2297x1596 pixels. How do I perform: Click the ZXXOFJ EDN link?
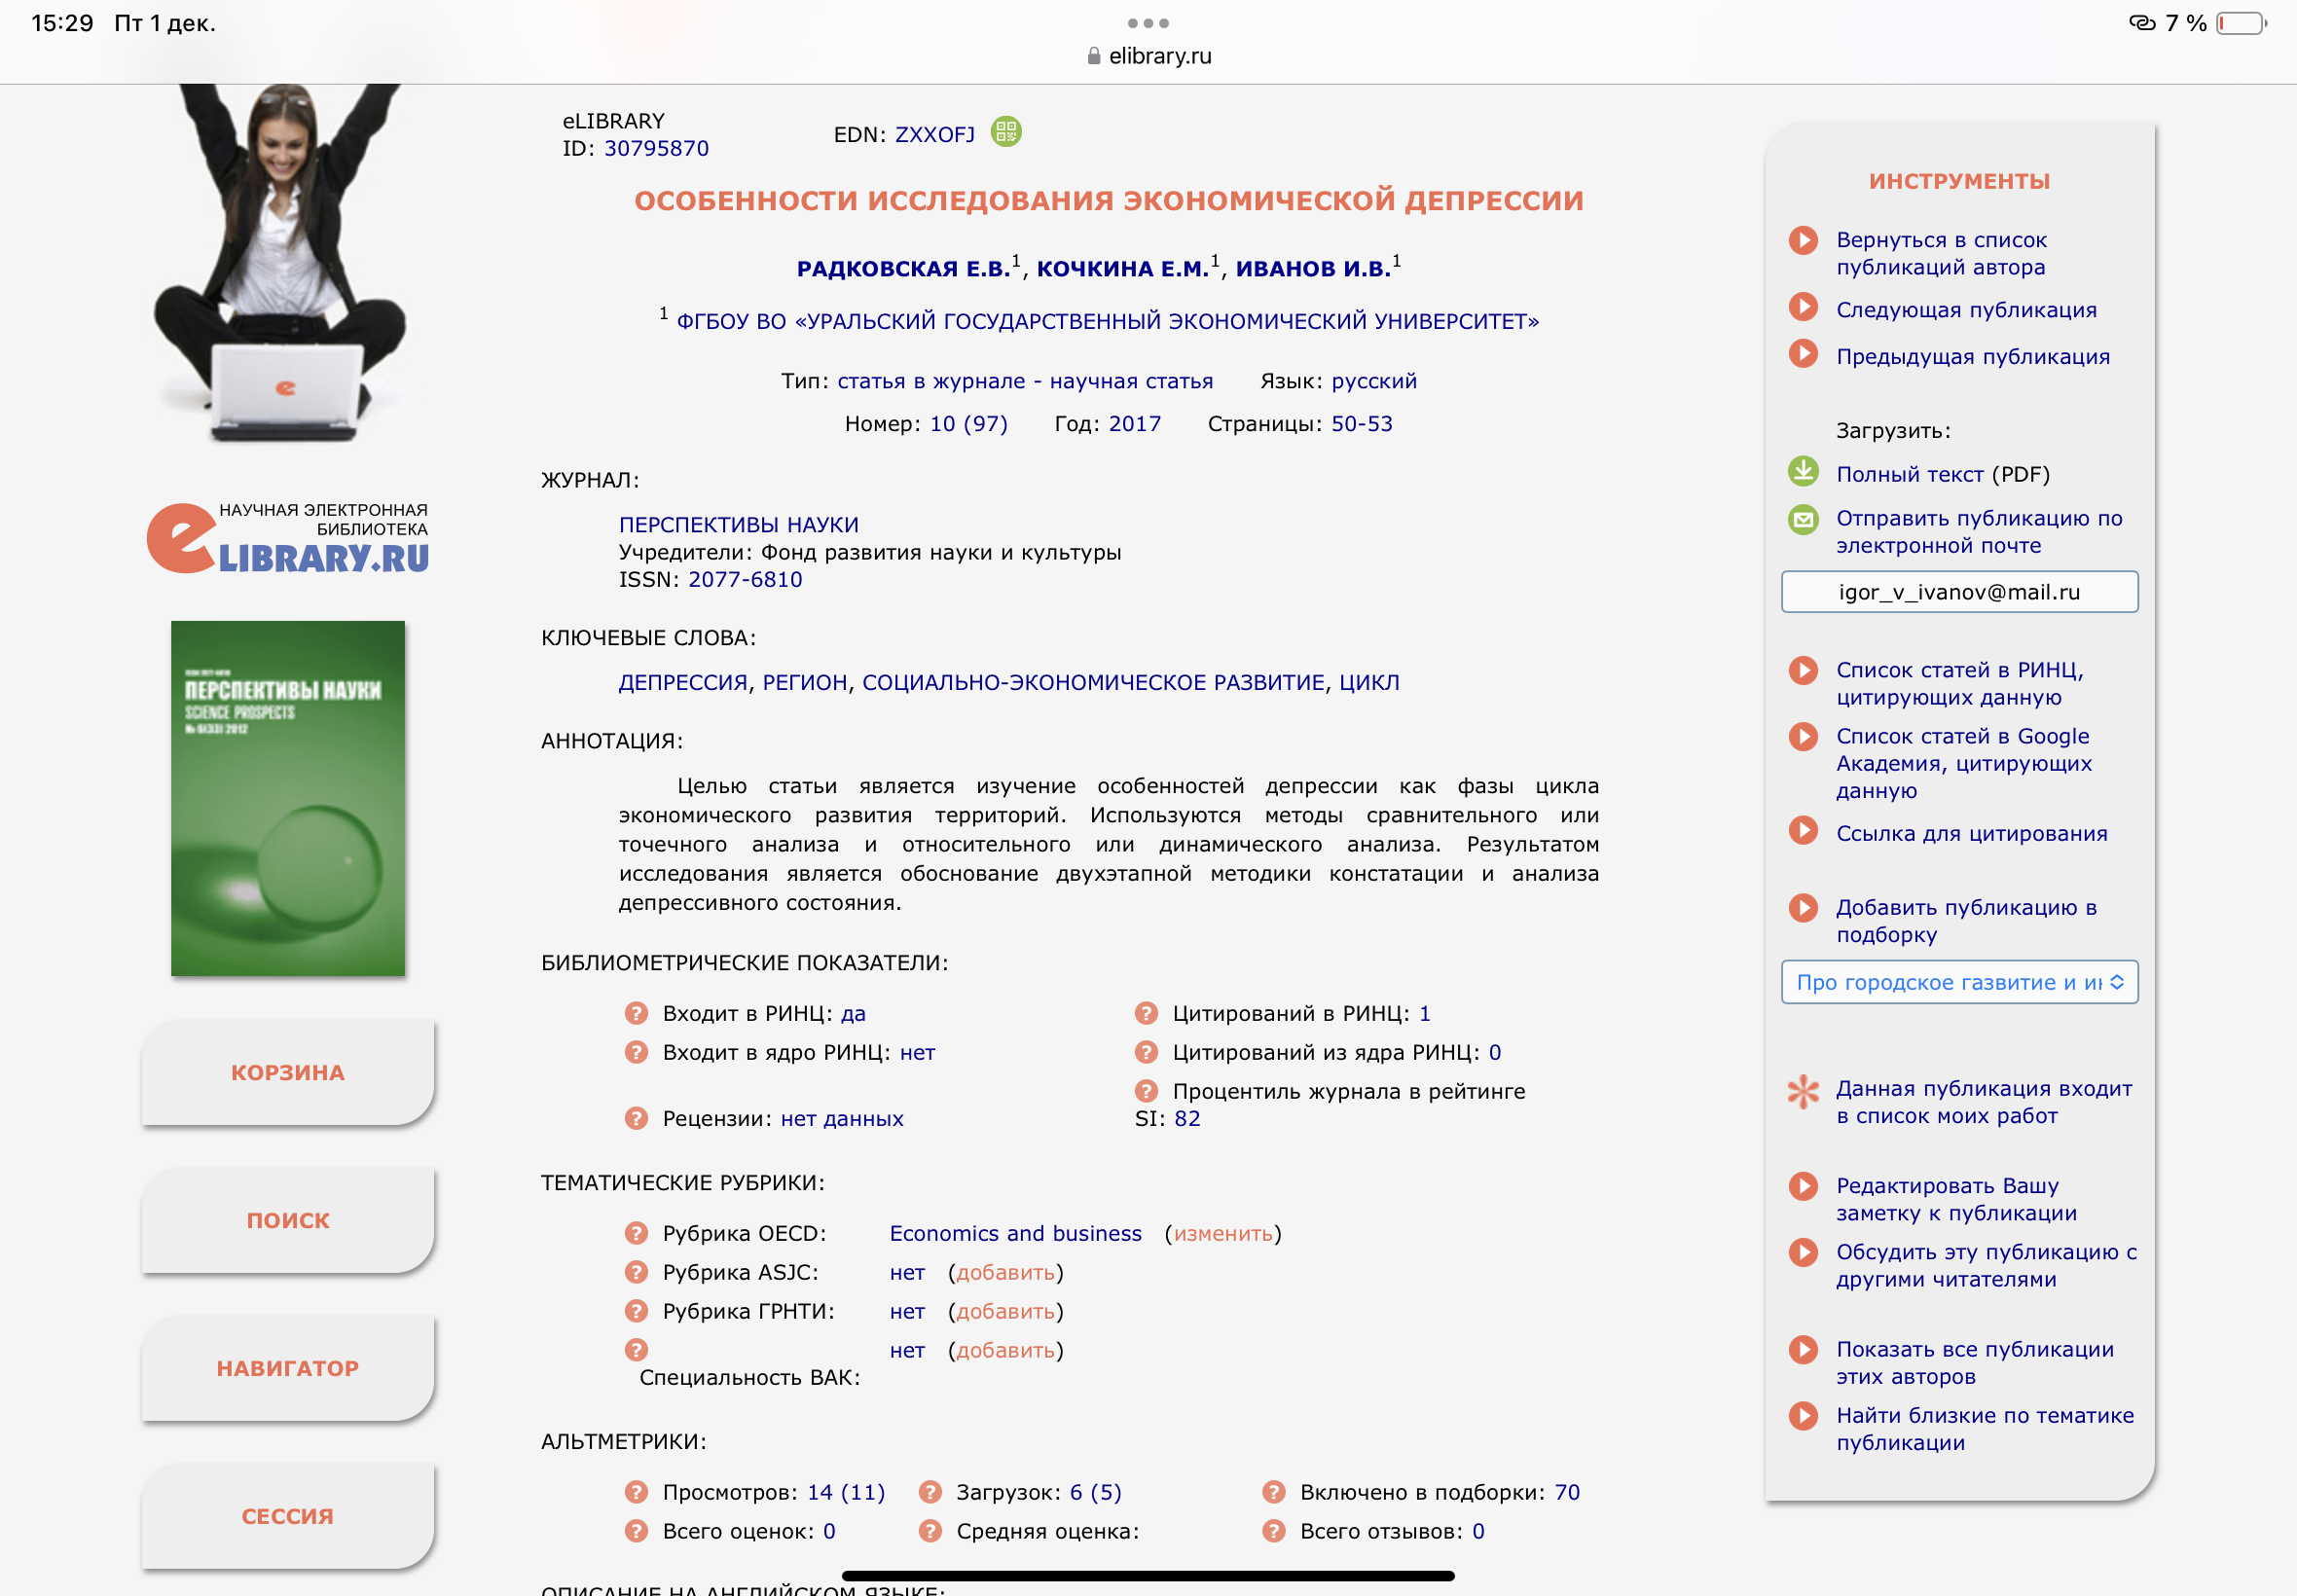[935, 132]
